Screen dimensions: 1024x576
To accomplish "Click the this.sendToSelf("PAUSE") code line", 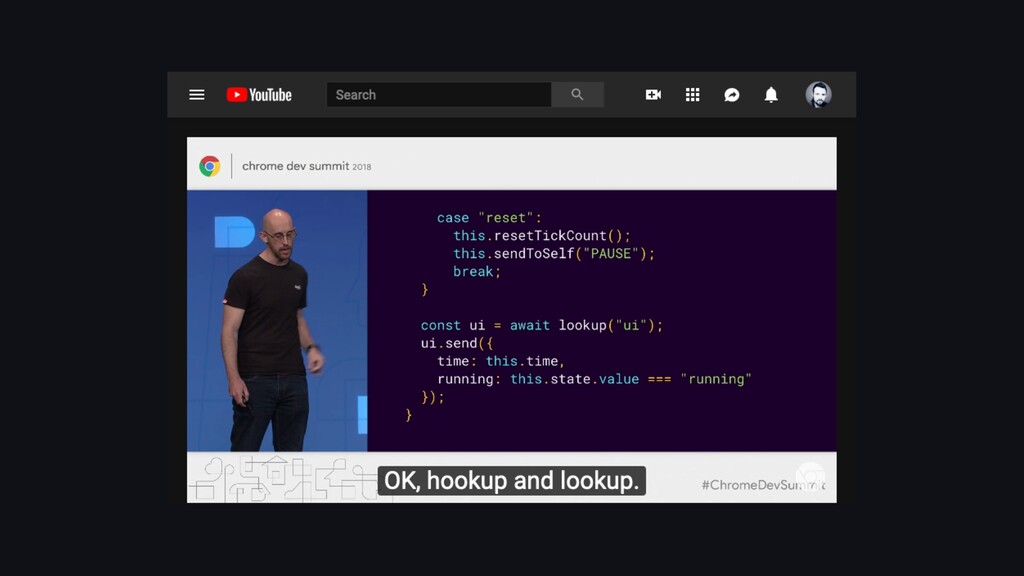I will pos(554,254).
